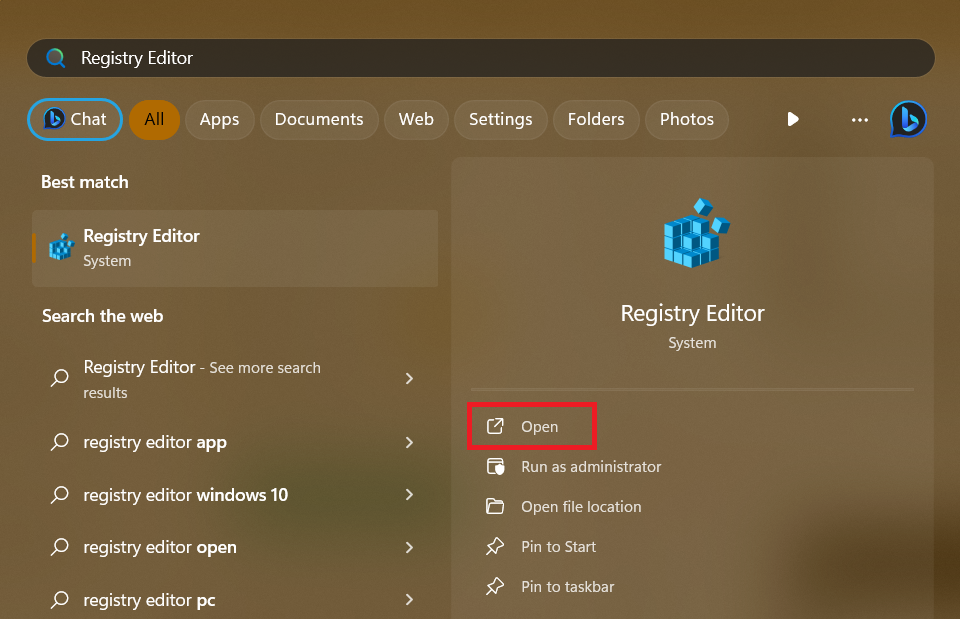Viewport: 960px width, 619px height.
Task: Expand arrow next to 'registry editor open'
Action: coord(409,547)
